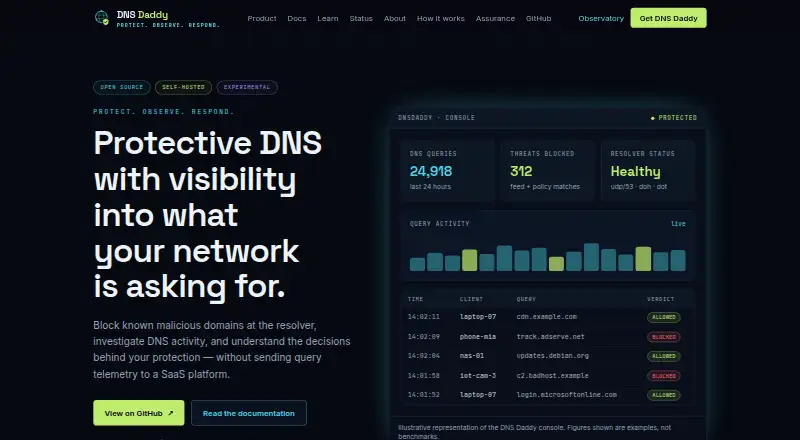Click the iot-cam-3 client cell

478,376
